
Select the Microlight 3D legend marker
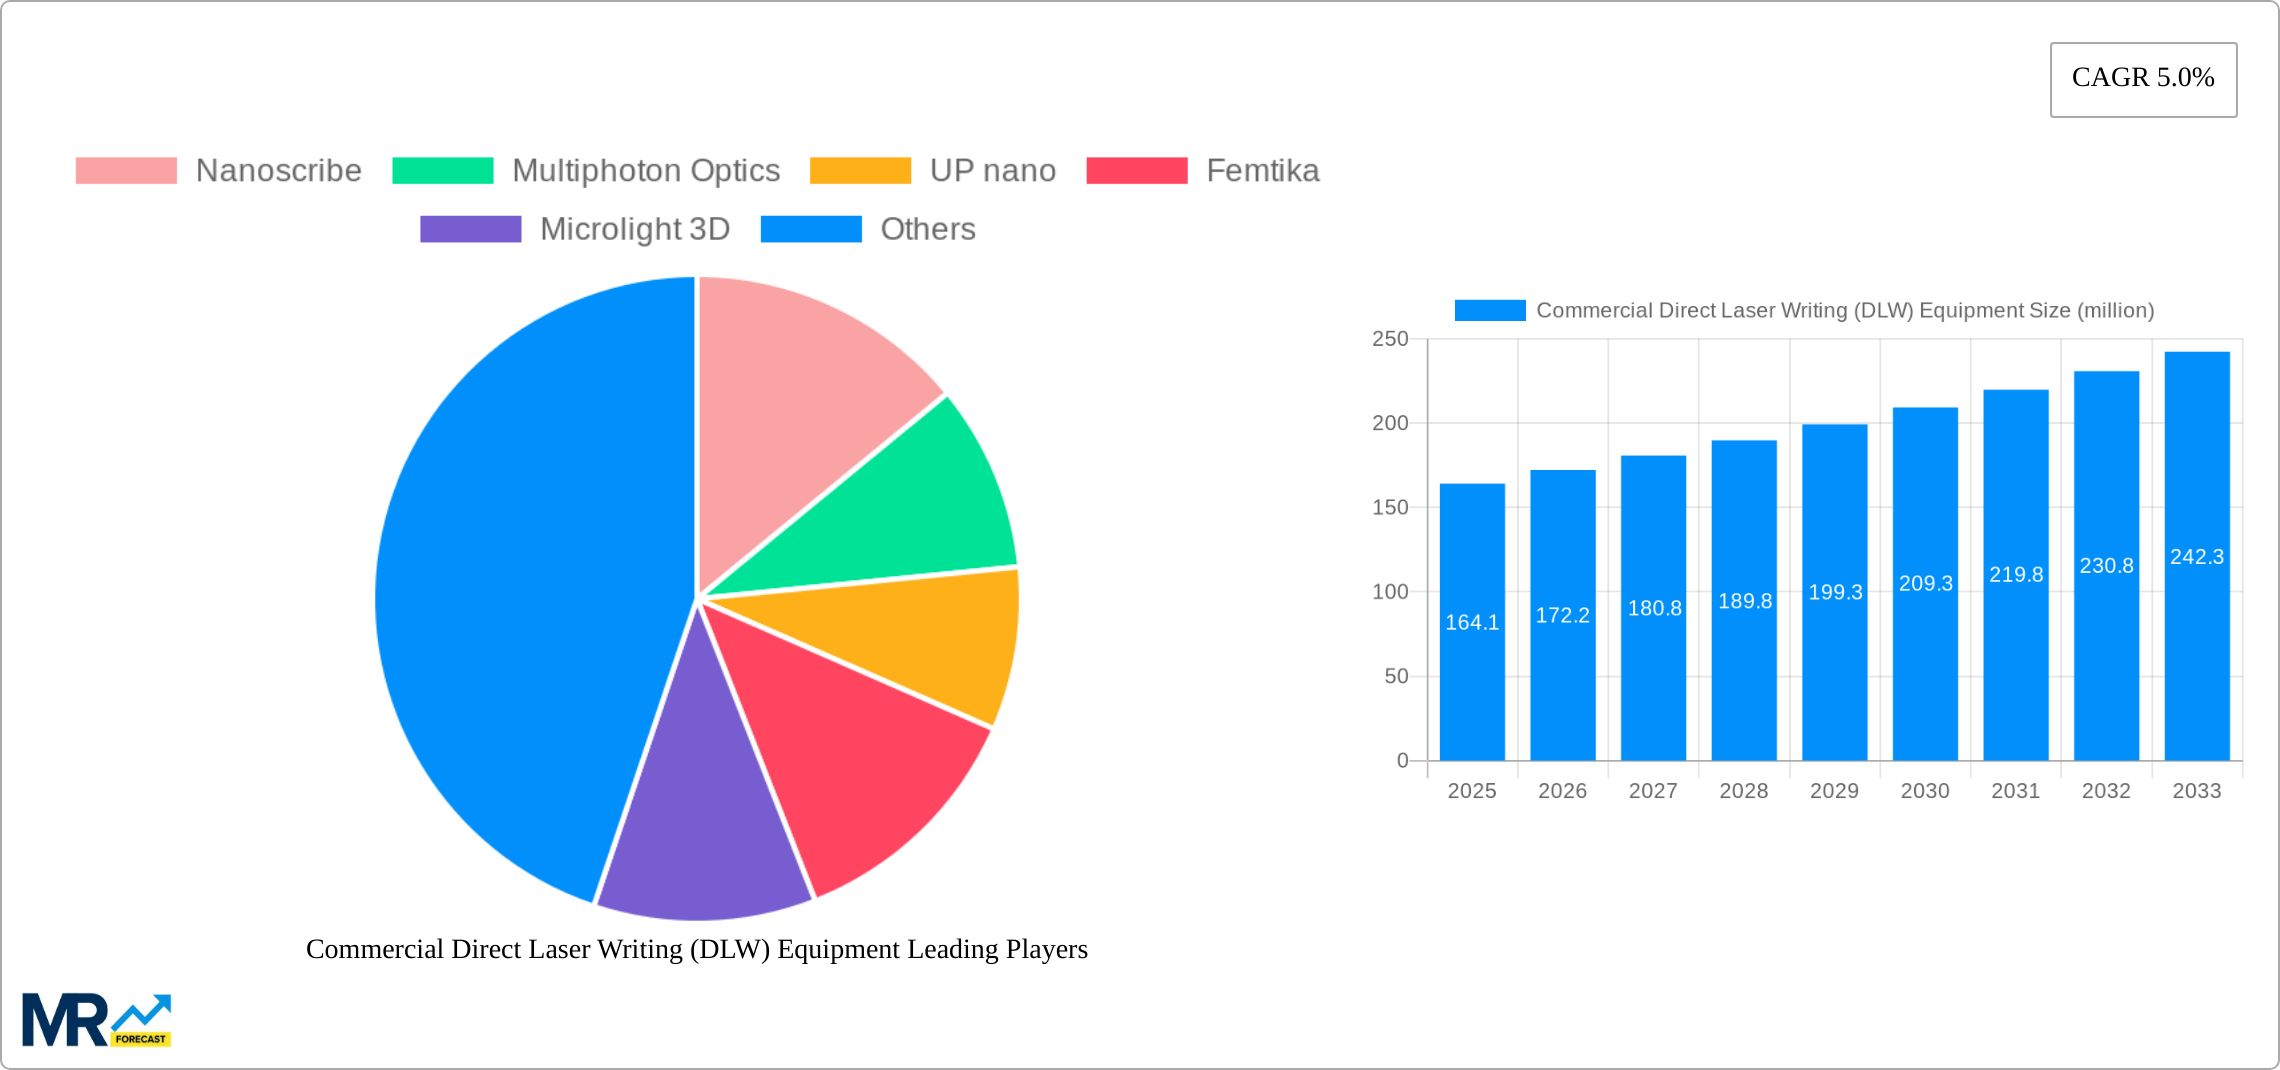pos(470,228)
